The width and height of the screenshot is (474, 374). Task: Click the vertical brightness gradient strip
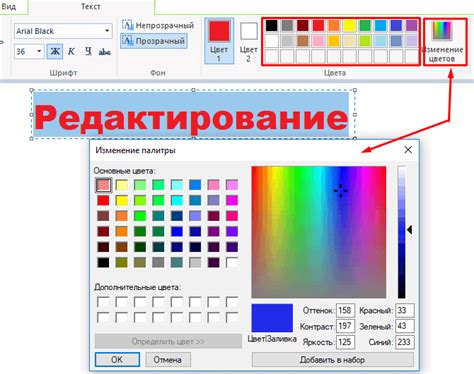pyautogui.click(x=402, y=232)
